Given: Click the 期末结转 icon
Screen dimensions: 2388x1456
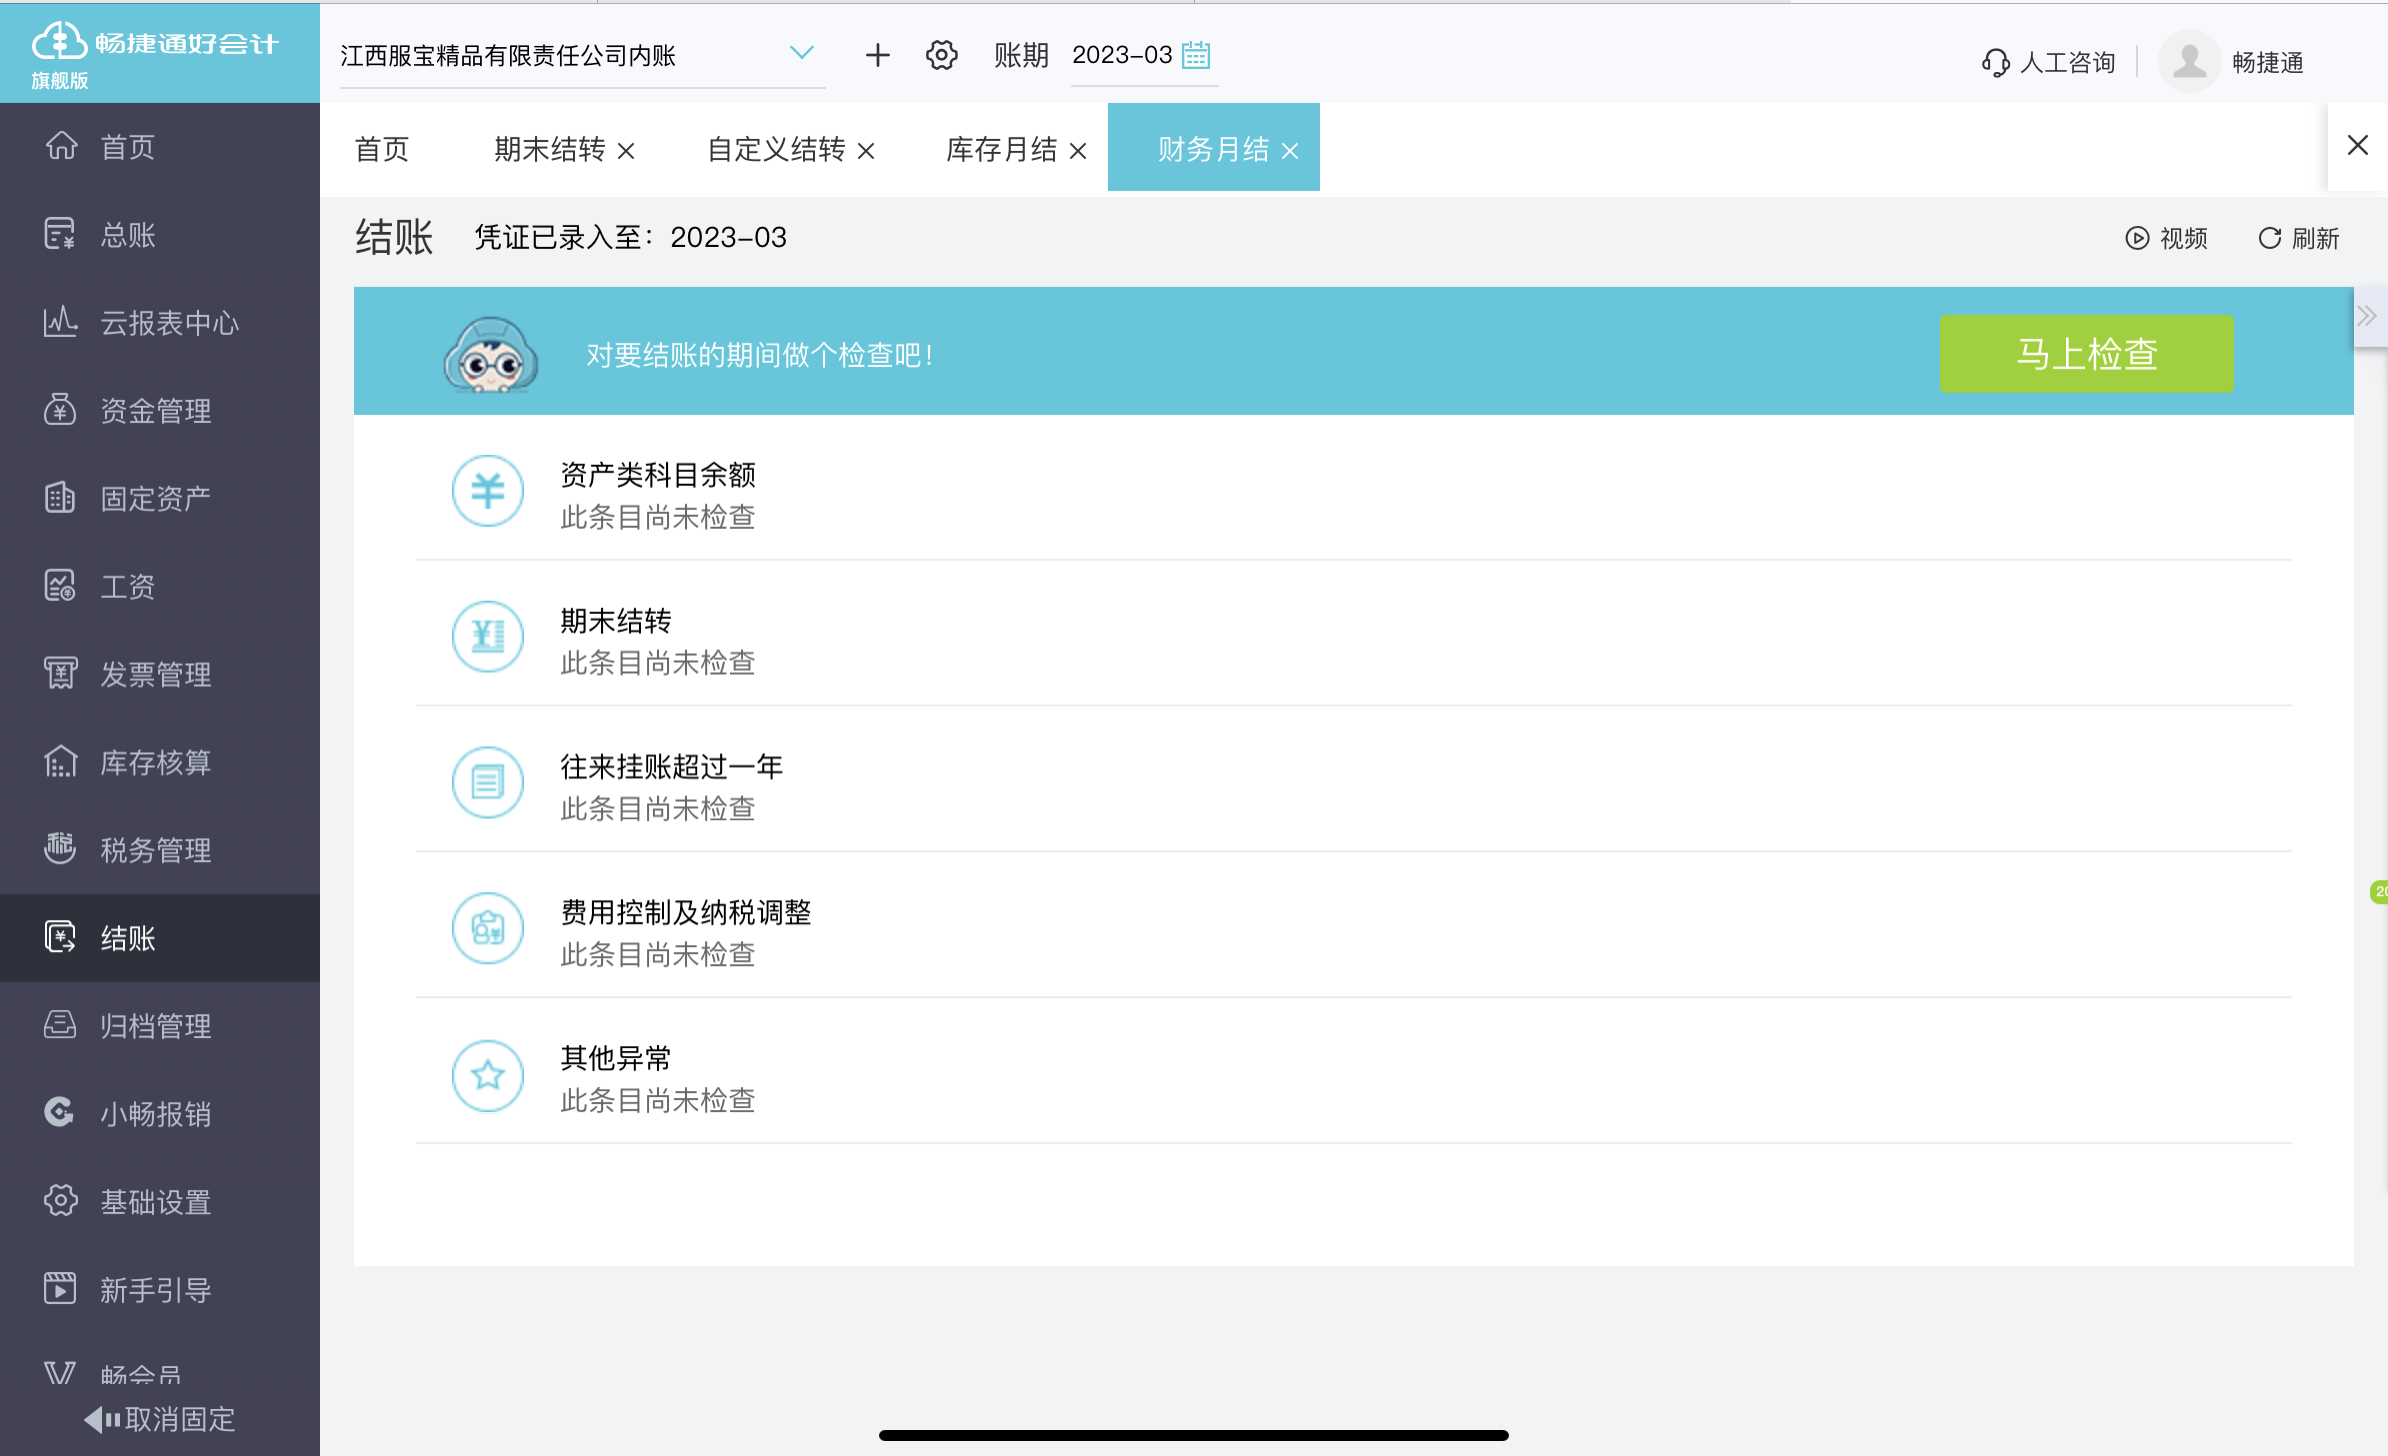Looking at the screenshot, I should 486,636.
